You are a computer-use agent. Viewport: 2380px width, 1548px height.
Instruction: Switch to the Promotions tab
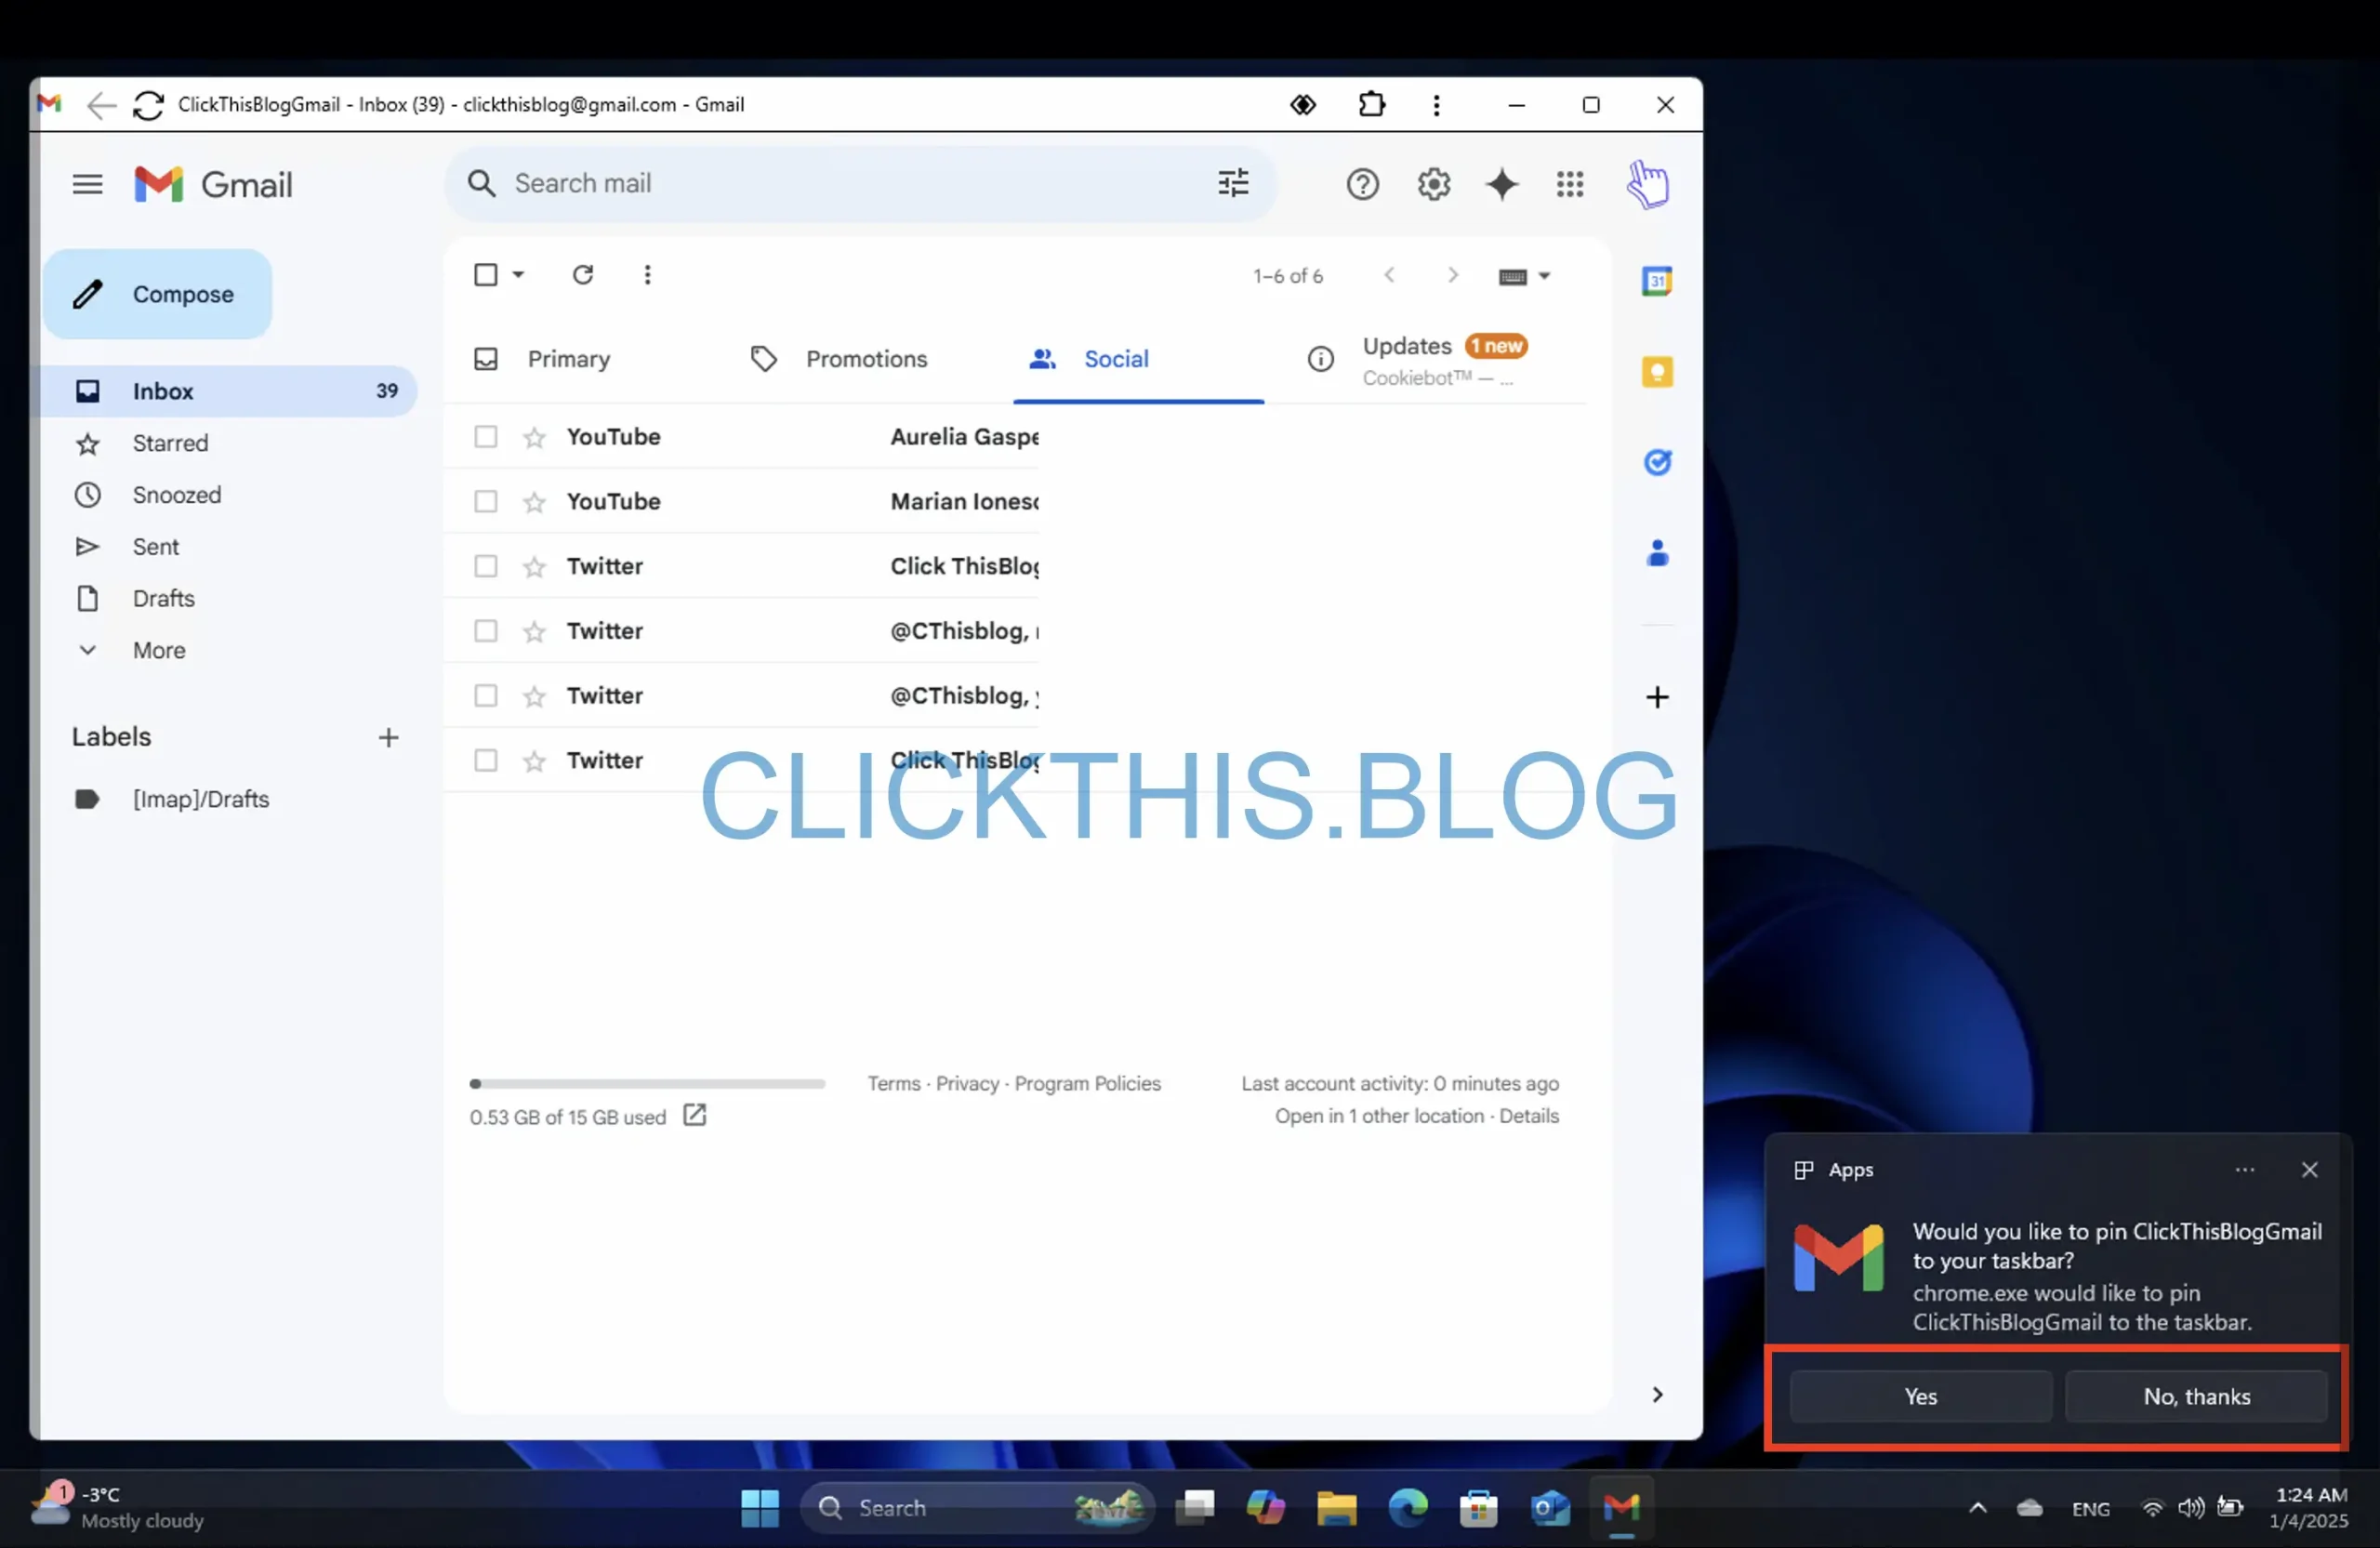pyautogui.click(x=866, y=359)
